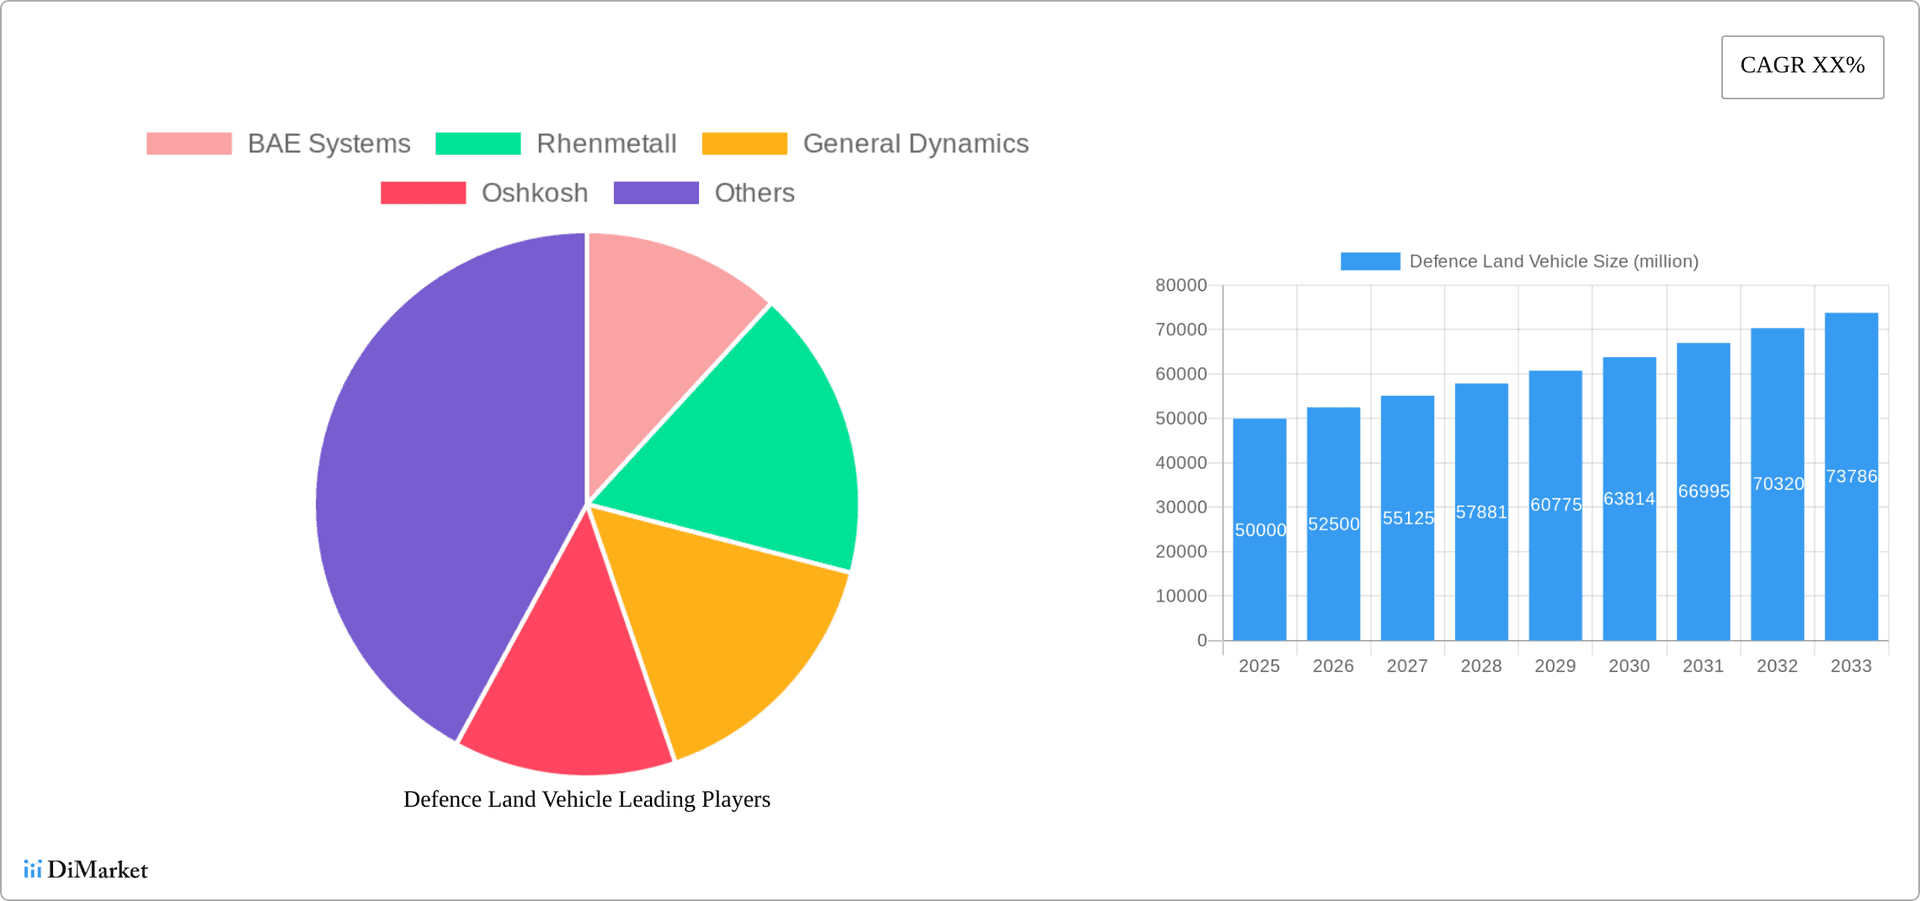Select the pink BAE Systems legend swatch
Viewport: 1920px width, 901px height.
pos(189,143)
